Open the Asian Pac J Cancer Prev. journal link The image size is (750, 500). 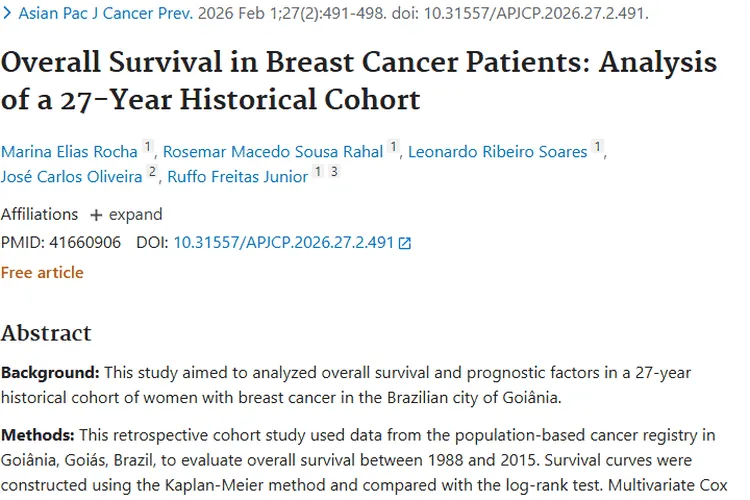(x=106, y=13)
